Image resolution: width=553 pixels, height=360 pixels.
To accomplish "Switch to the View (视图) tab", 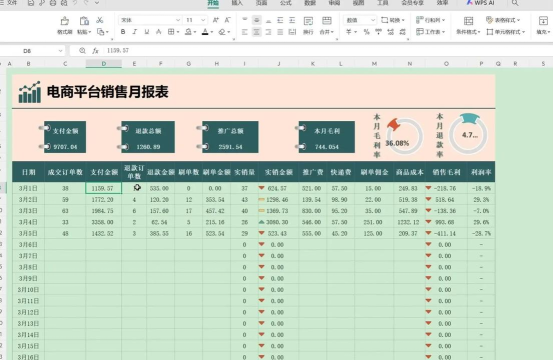I will (x=358, y=3).
